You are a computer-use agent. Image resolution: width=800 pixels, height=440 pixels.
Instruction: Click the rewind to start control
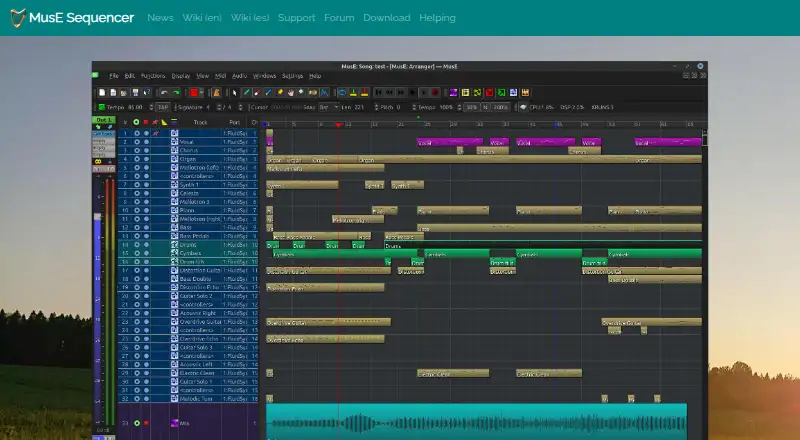click(379, 92)
